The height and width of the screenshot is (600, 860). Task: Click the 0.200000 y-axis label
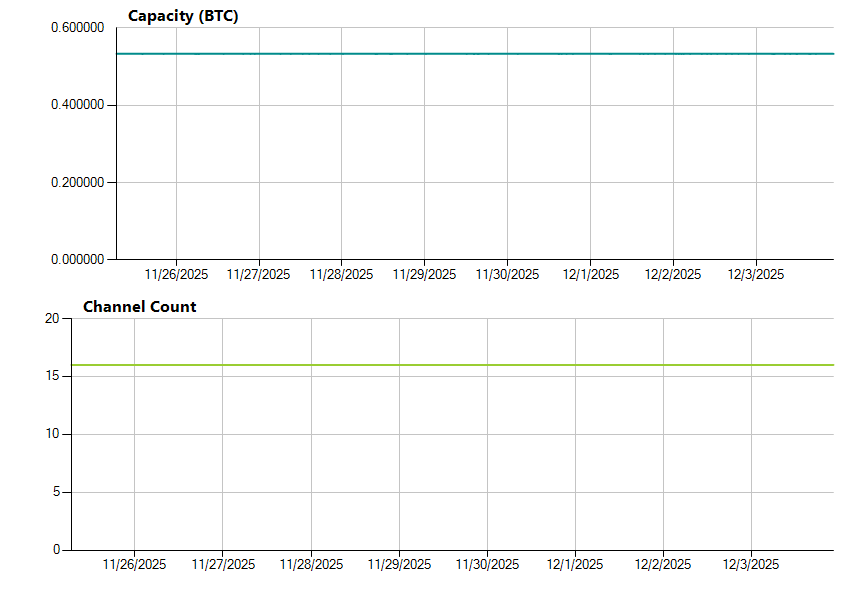[77, 182]
